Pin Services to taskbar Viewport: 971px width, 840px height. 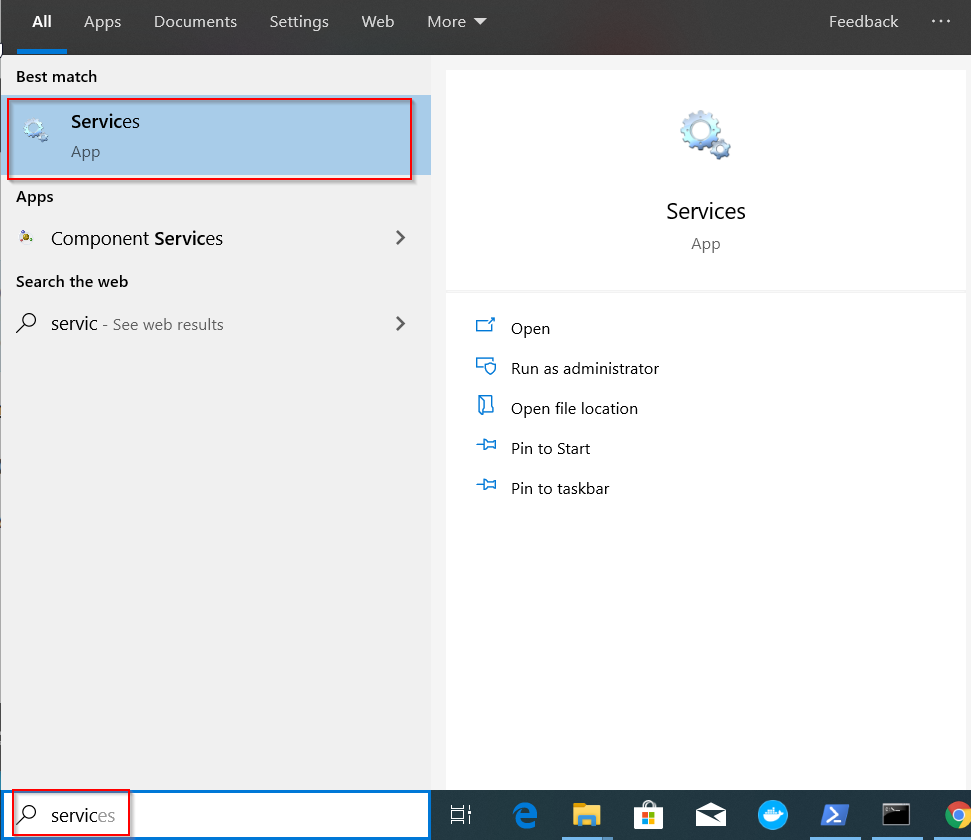(559, 488)
